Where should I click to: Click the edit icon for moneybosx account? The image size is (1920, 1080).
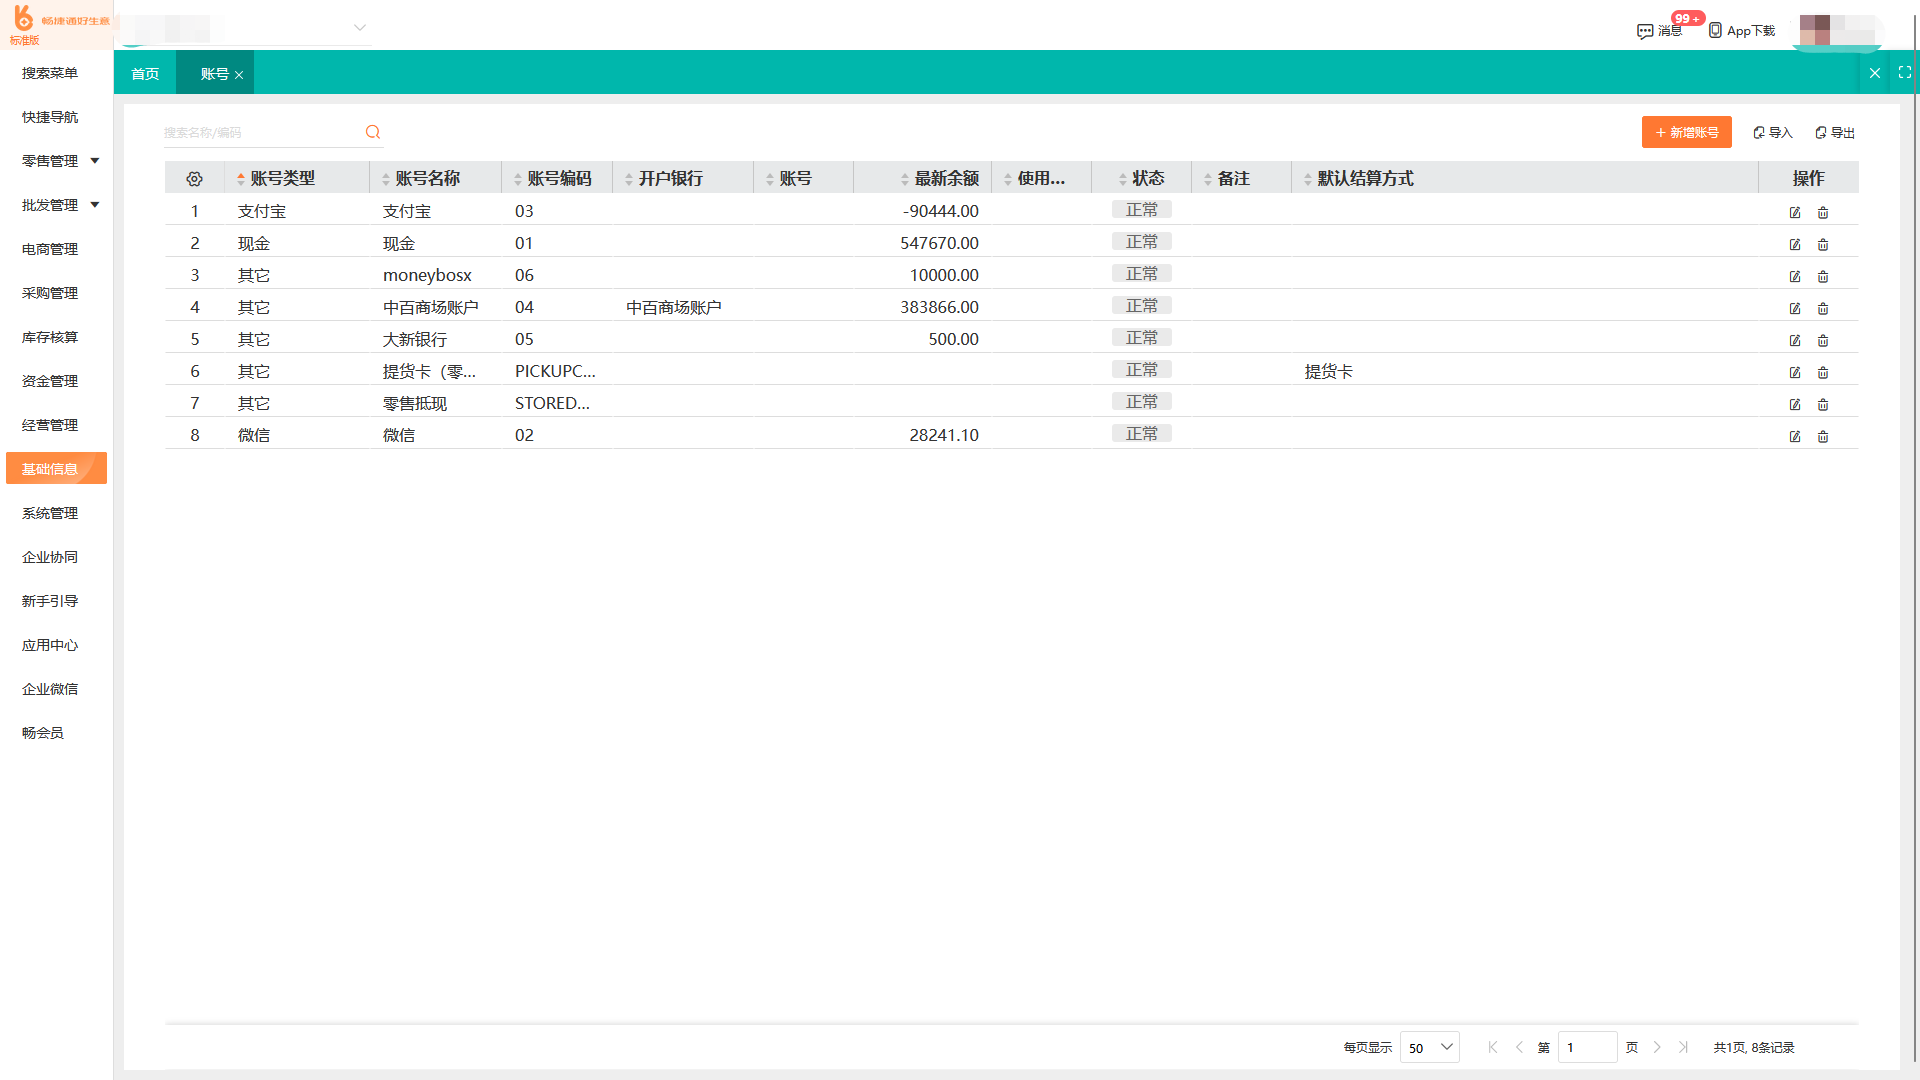(1795, 274)
